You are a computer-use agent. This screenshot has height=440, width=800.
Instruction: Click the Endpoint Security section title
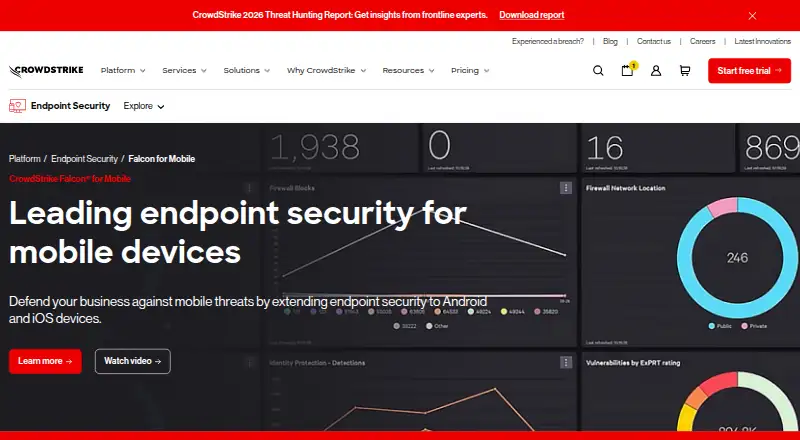click(x=70, y=106)
